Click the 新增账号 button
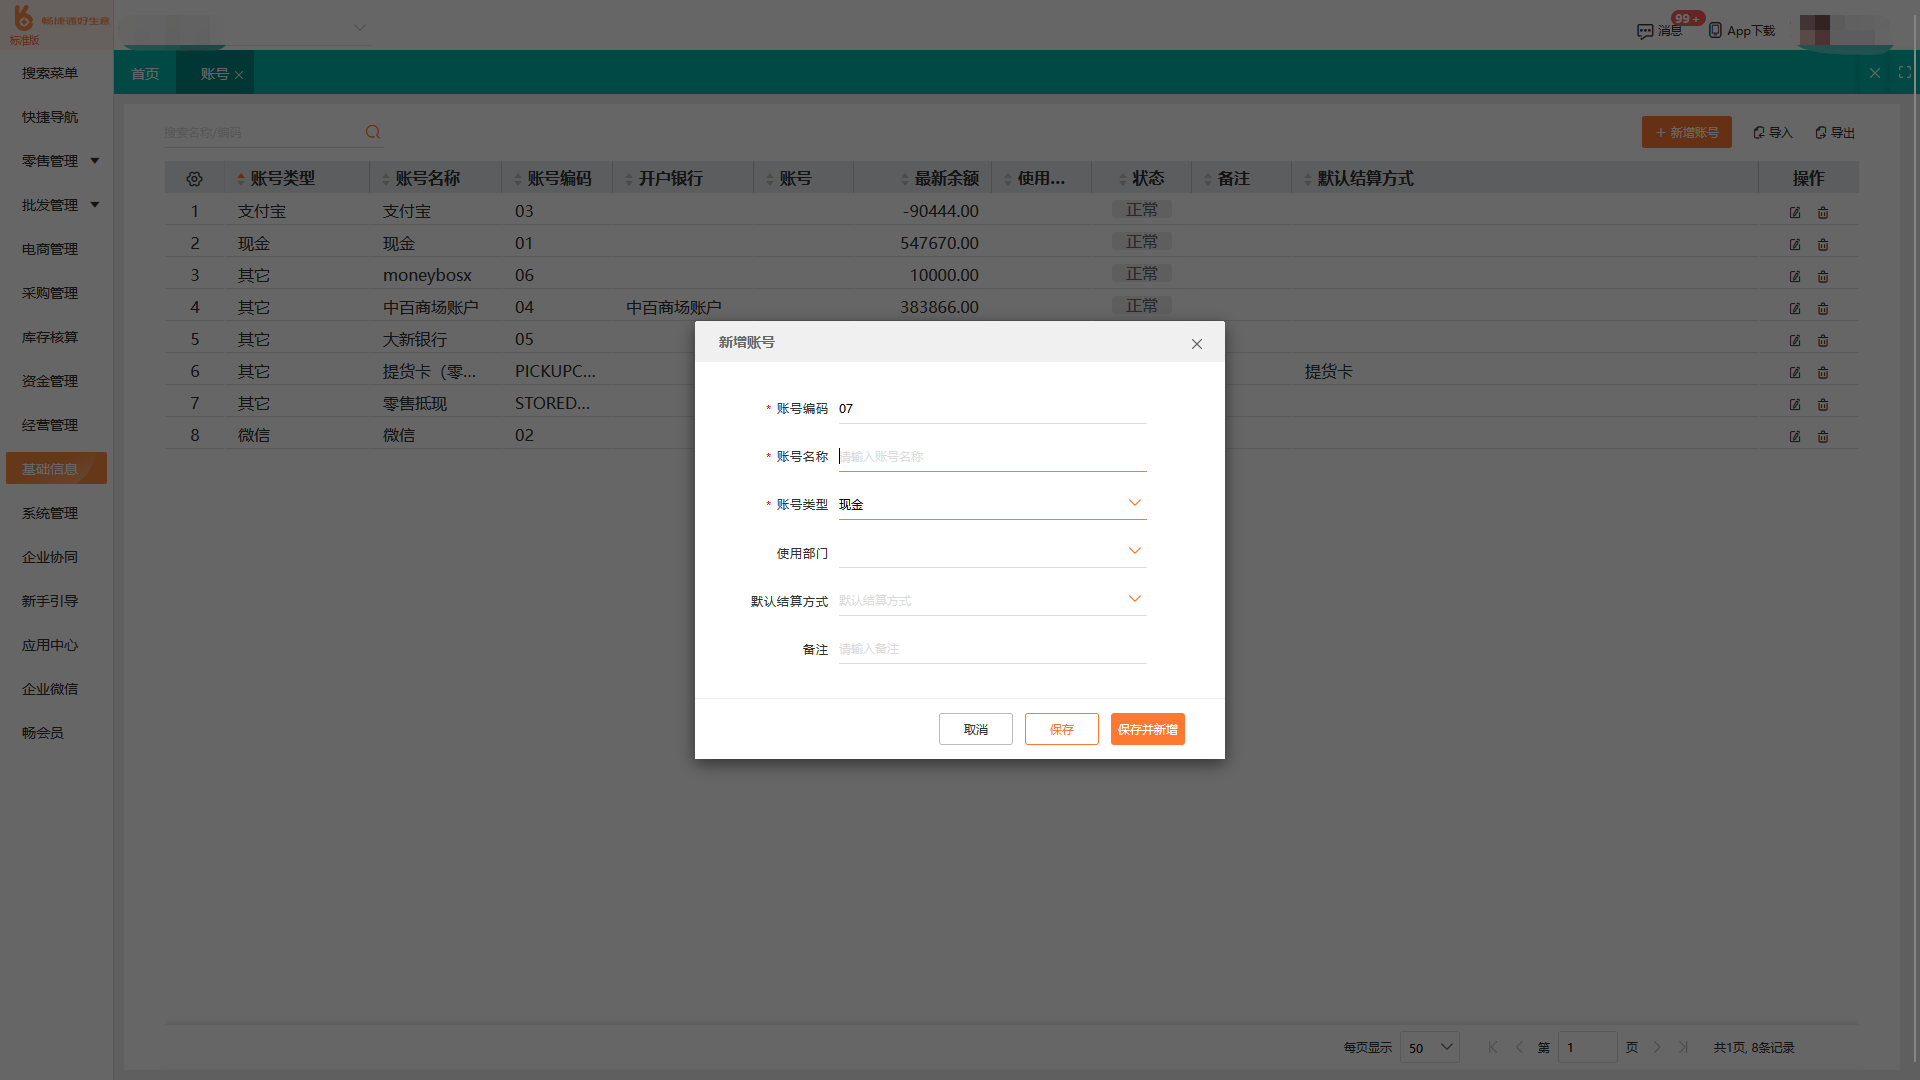This screenshot has width=1920, height=1080. click(x=1688, y=132)
